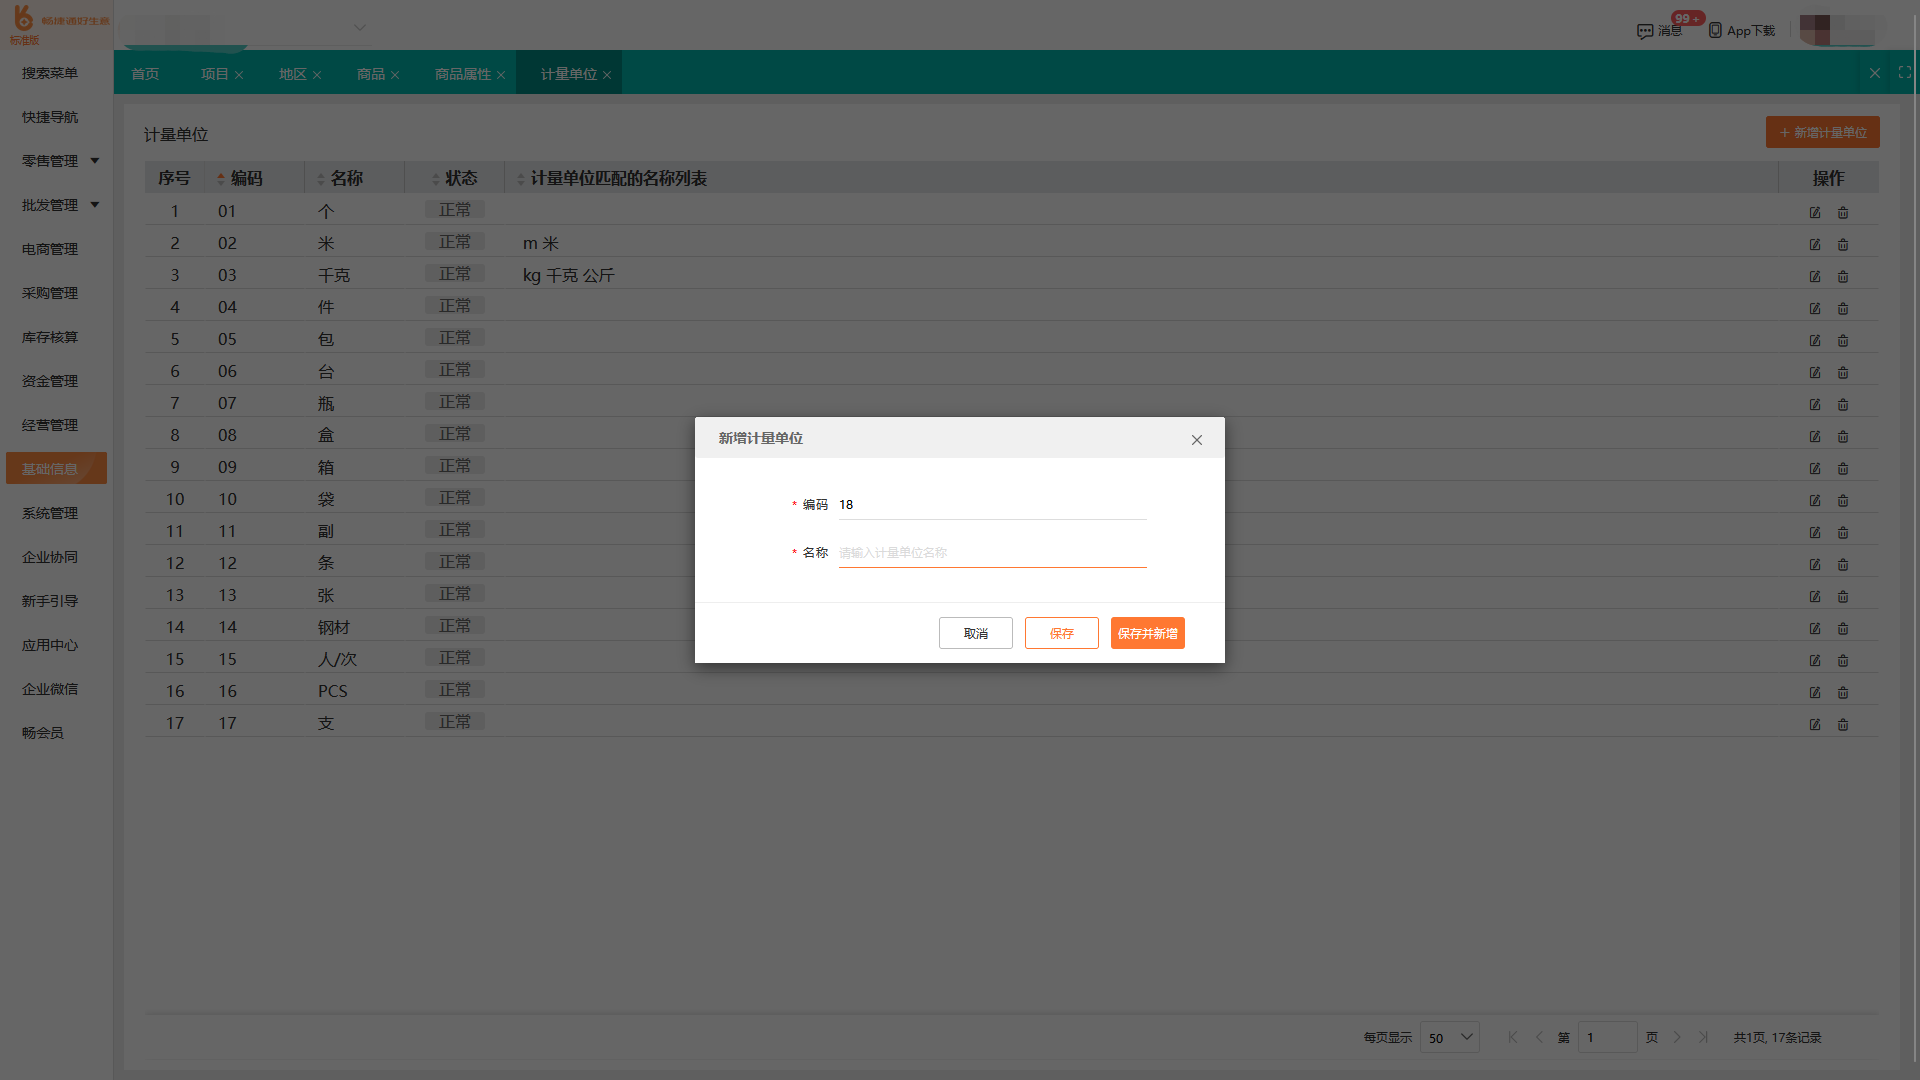Viewport: 1920px width, 1080px height.
Task: Click the delete icon for row 16
Action: tap(1844, 691)
